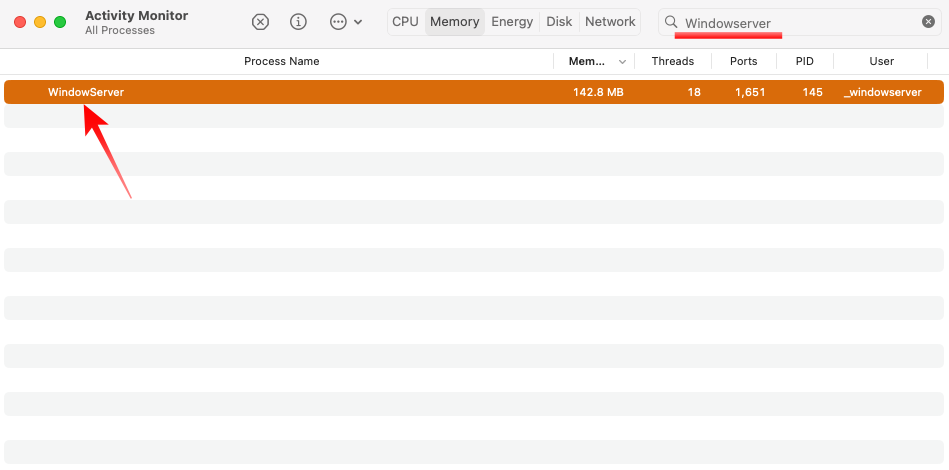This screenshot has width=949, height=470.
Task: Sort by the Process Name column header
Action: [281, 61]
